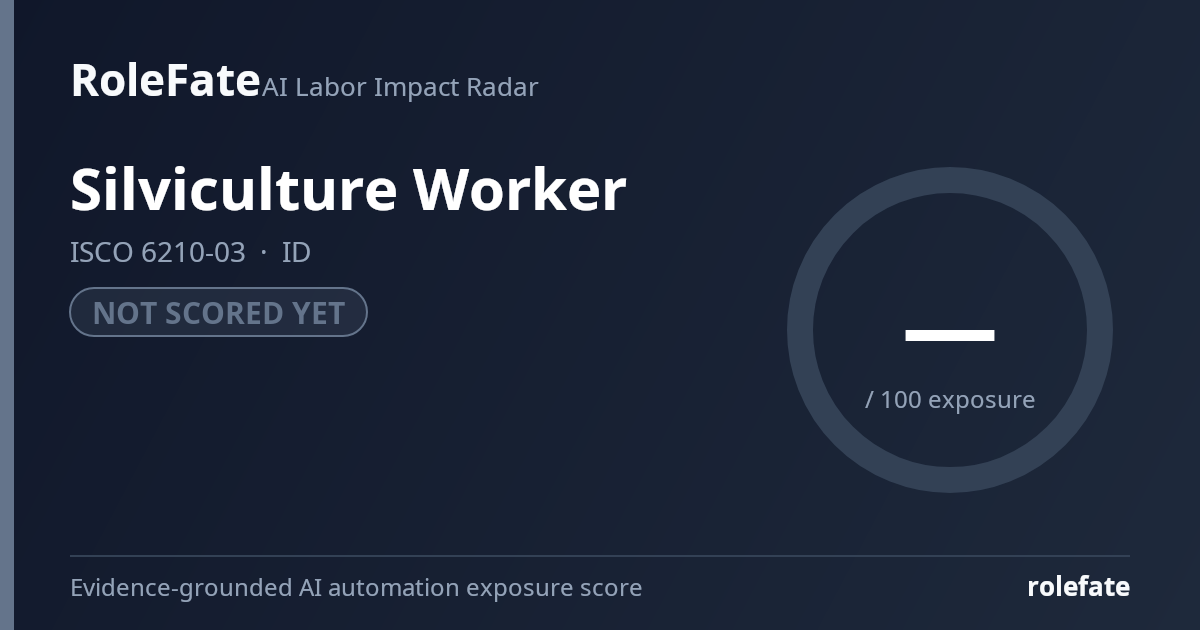Click the RoleFate logo text
This screenshot has width=1200, height=630.
point(165,80)
